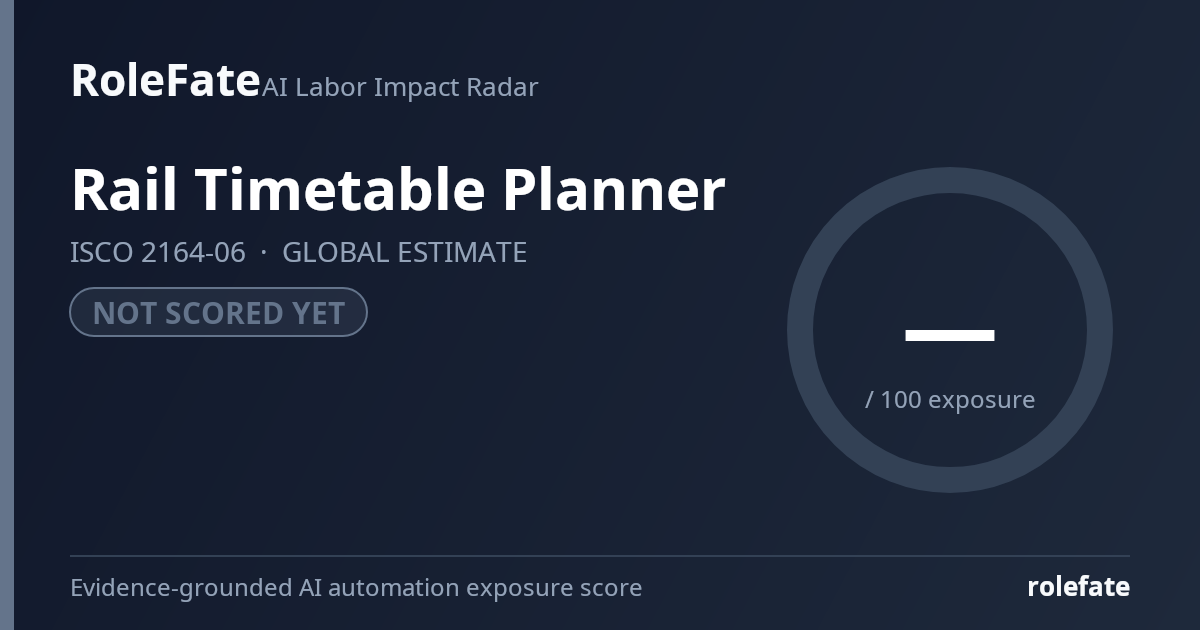Click the word exposure inside the gauge
Image resolution: width=1200 pixels, height=630 pixels.
tap(981, 400)
